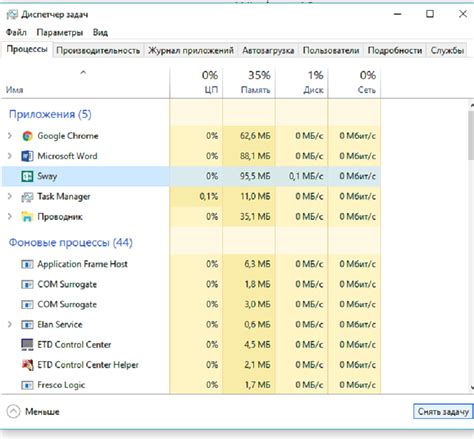Click the Task Manager process icon
The width and height of the screenshot is (474, 439).
pos(27,197)
